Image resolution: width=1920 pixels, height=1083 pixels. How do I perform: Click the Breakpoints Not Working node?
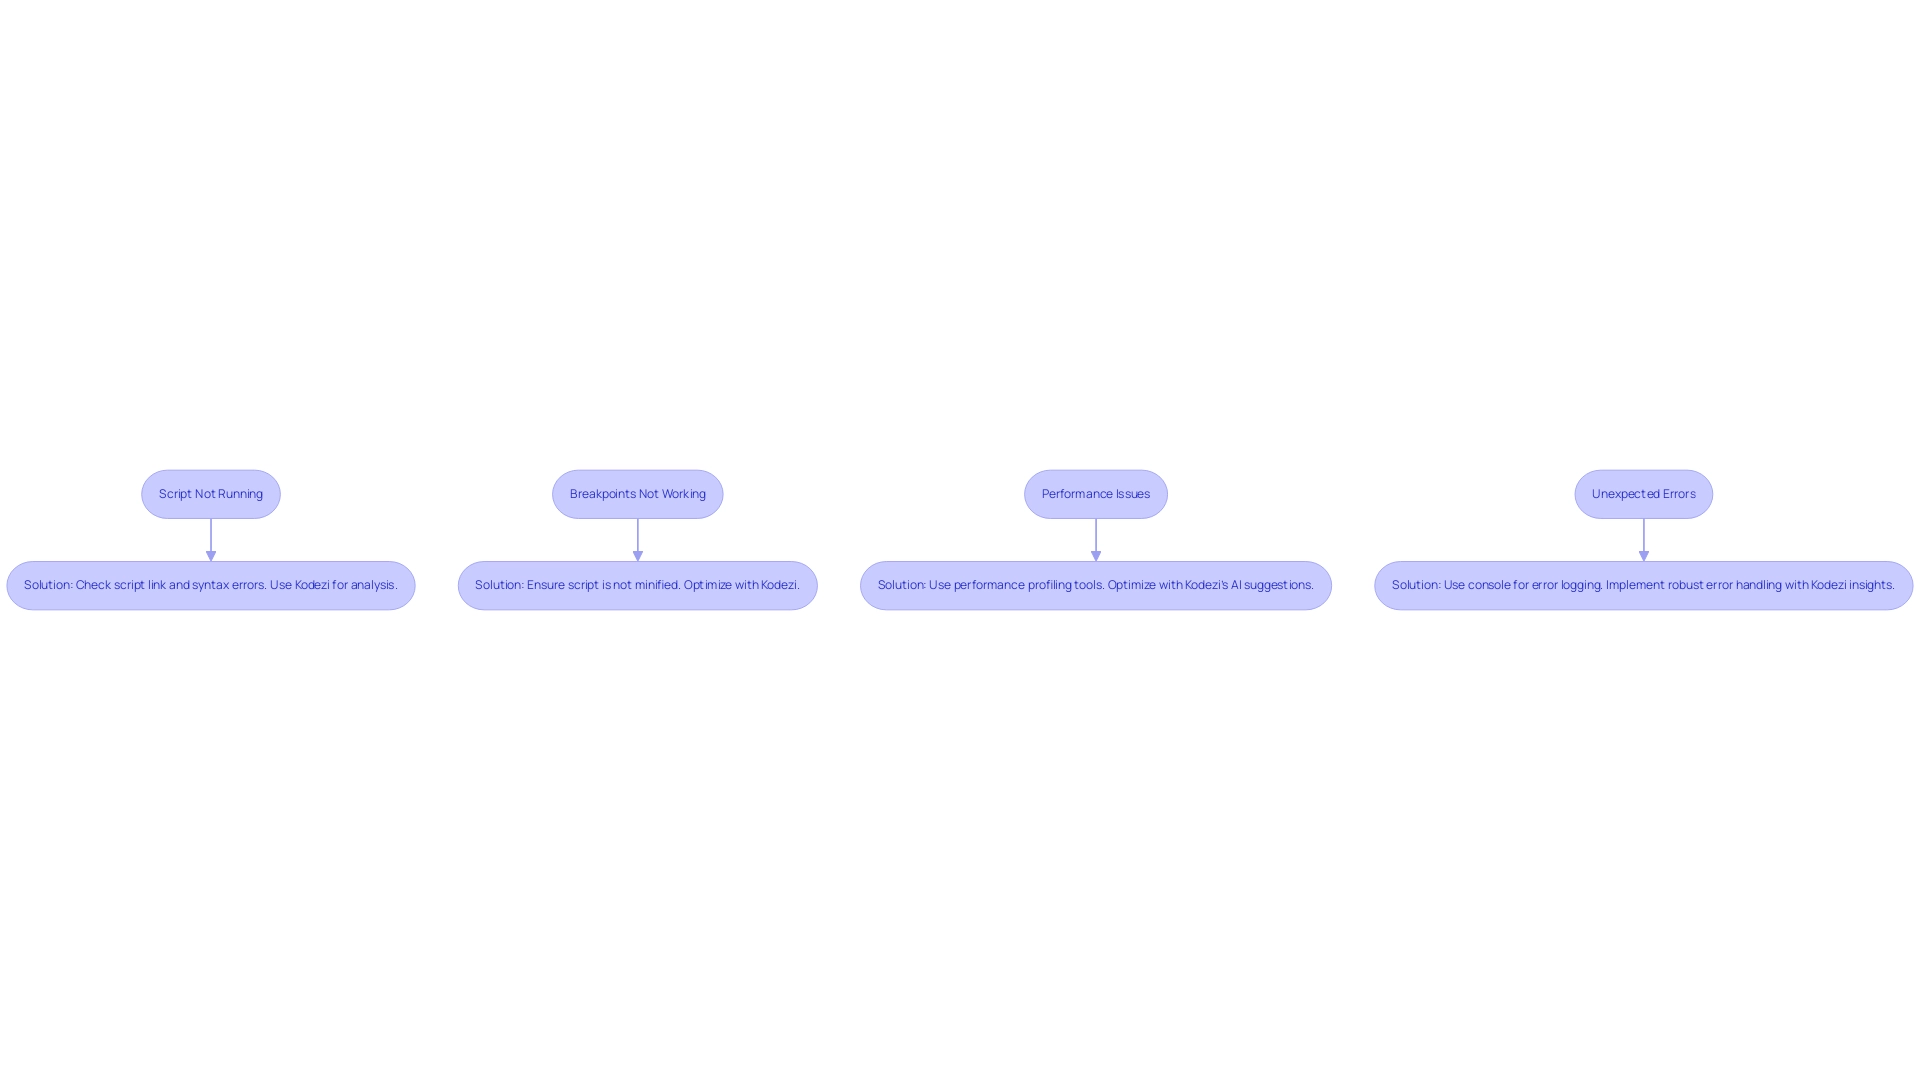637,493
